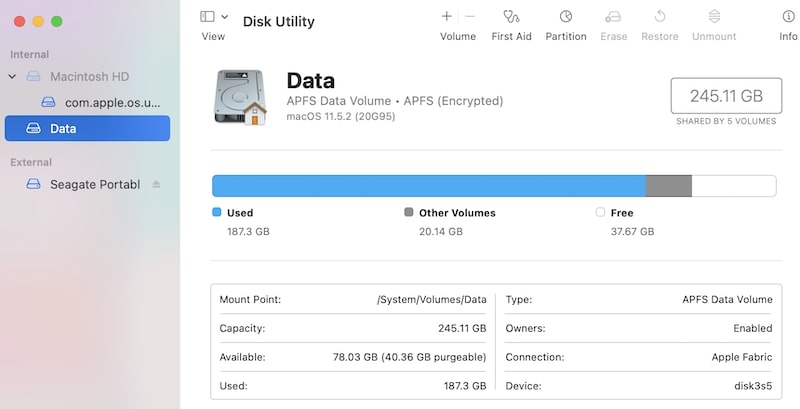Click the Data drive house icon

tap(240, 97)
